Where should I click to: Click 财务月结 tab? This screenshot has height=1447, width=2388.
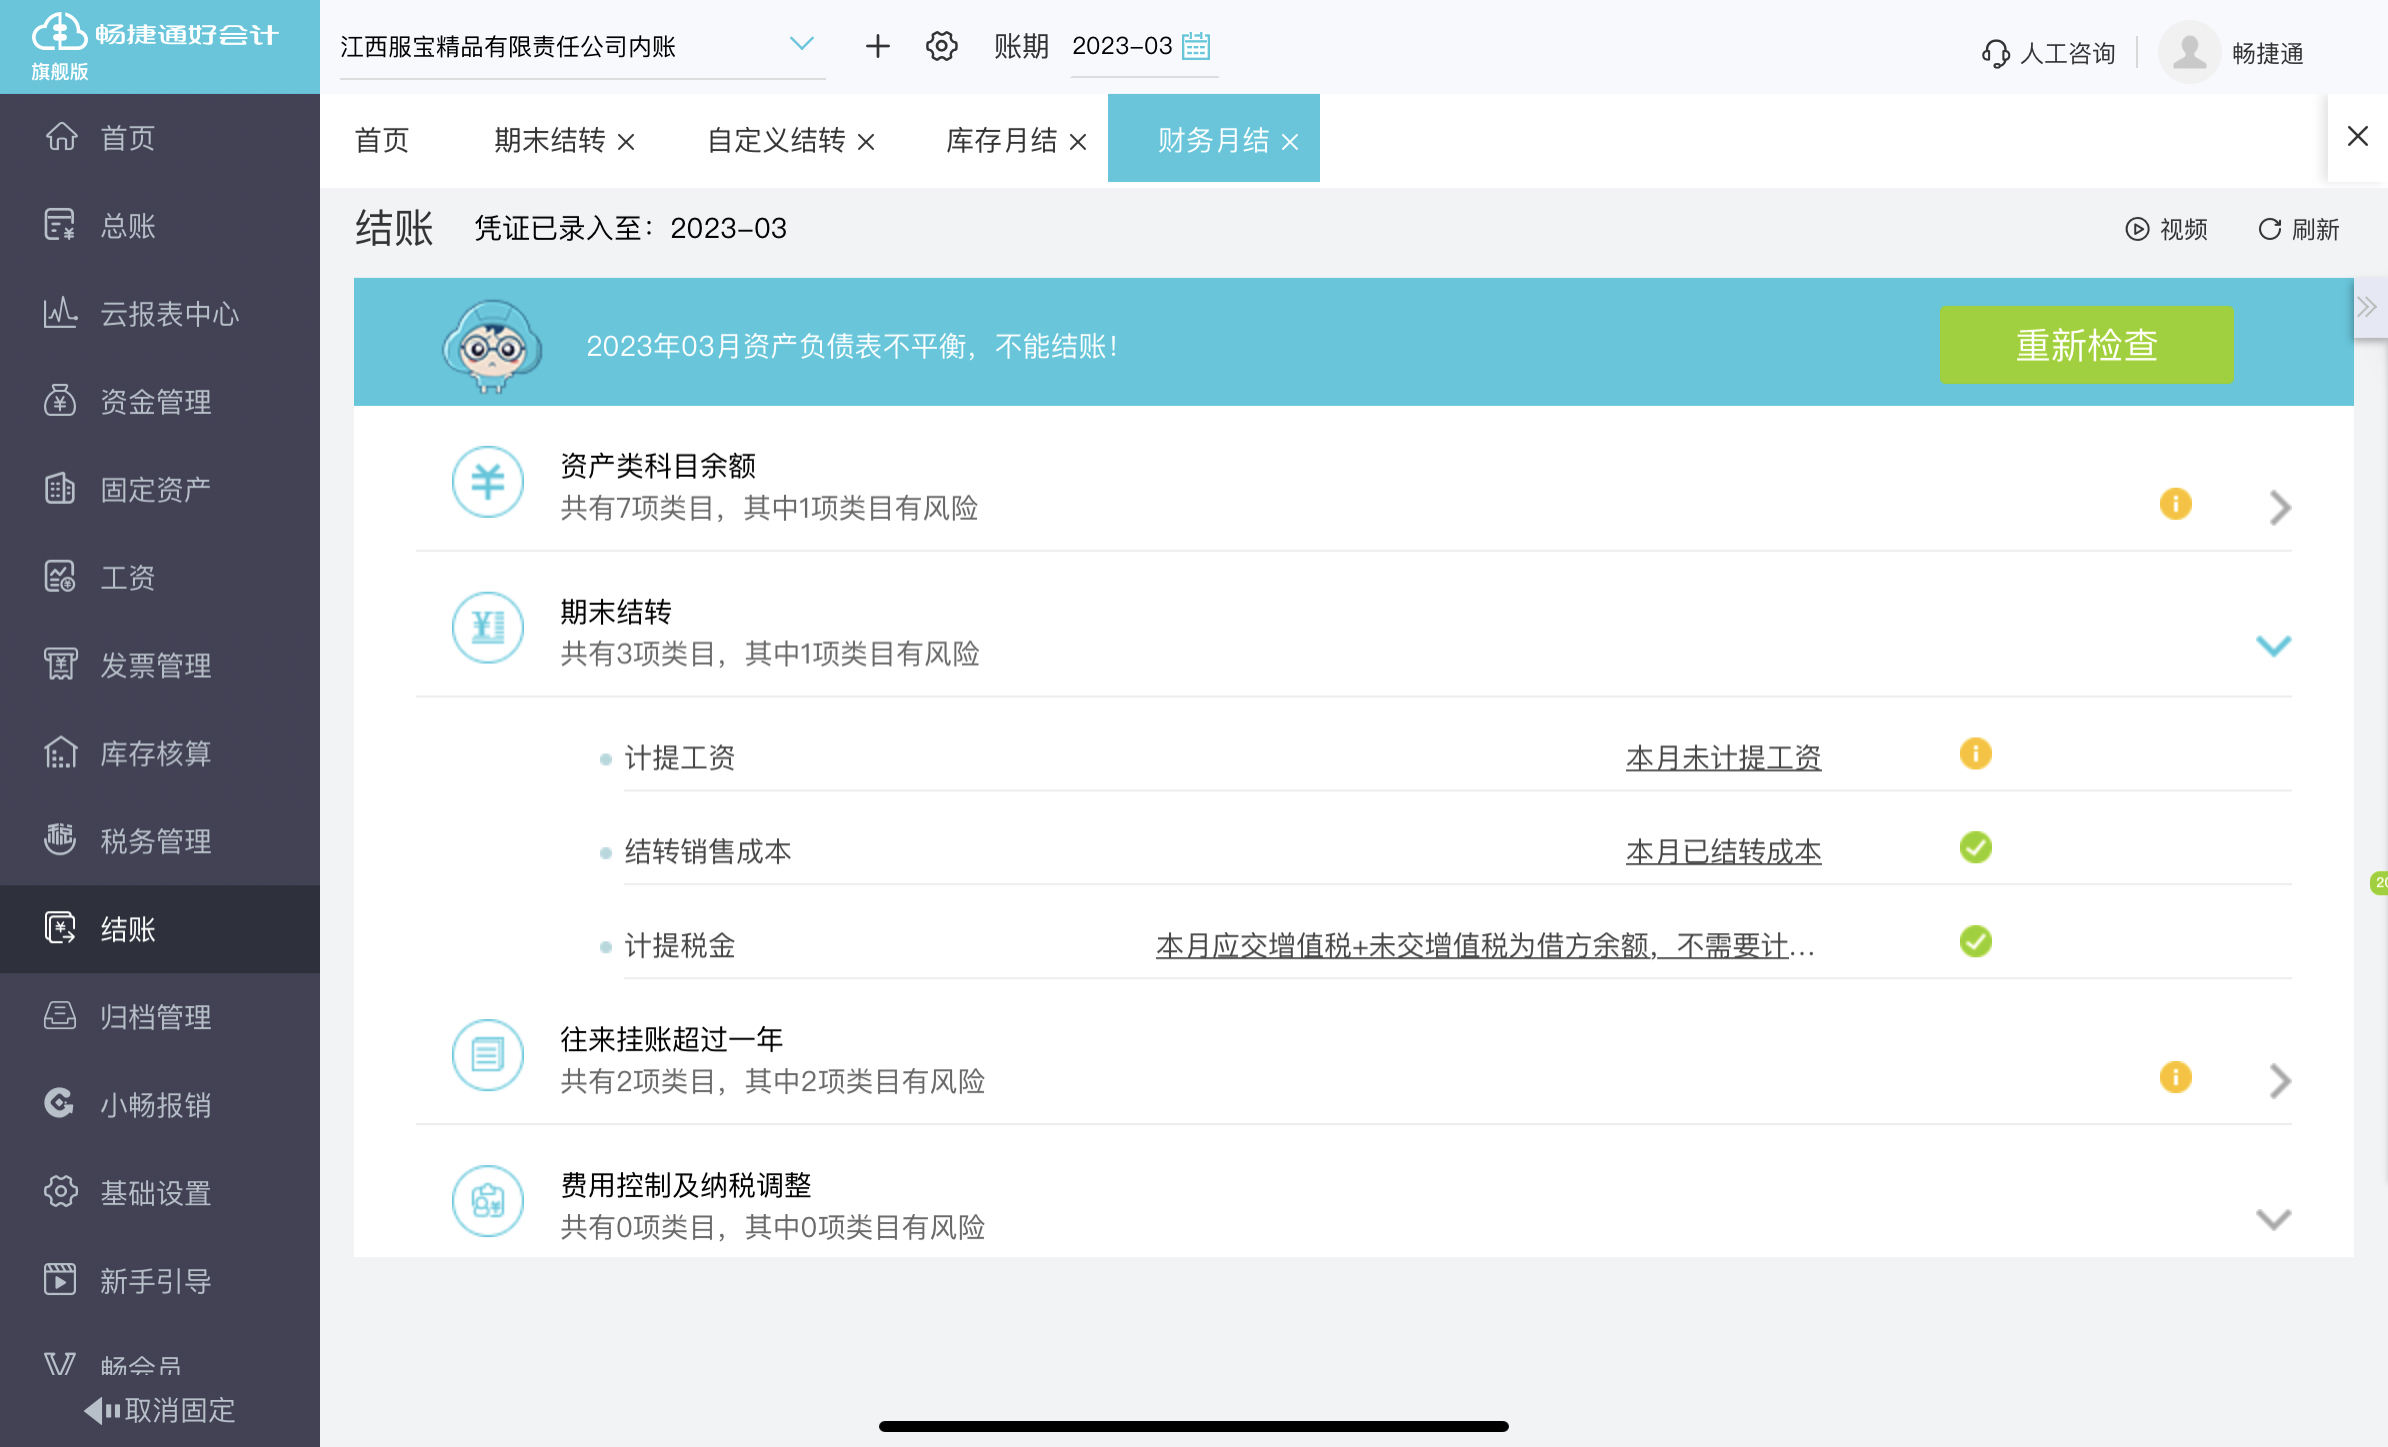pyautogui.click(x=1211, y=142)
